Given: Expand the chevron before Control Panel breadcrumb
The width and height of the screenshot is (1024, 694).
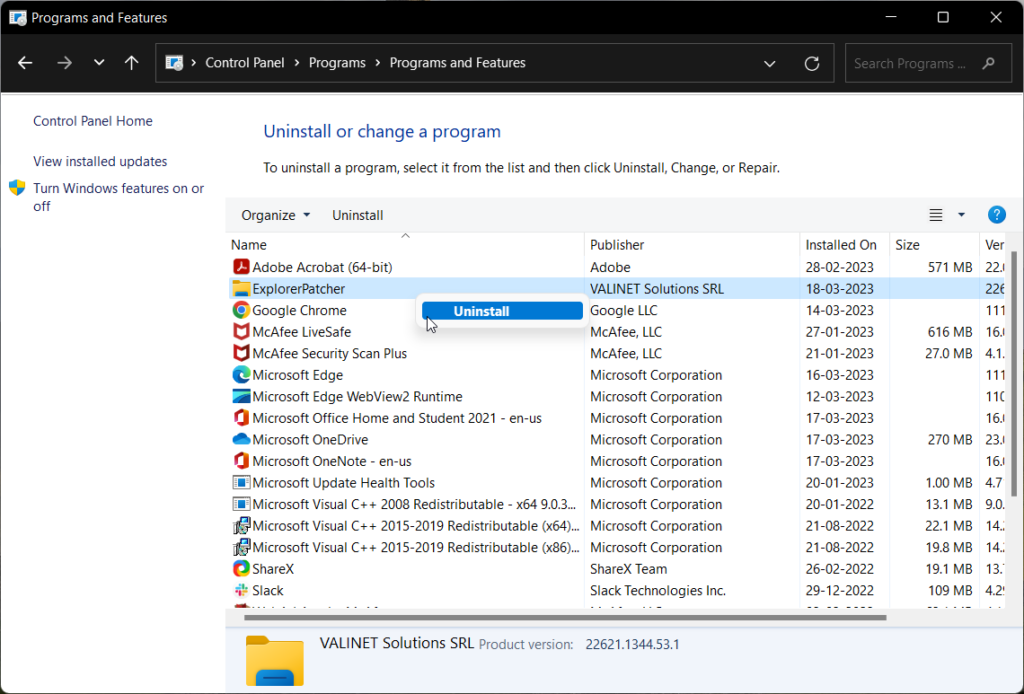Looking at the screenshot, I should (x=194, y=63).
